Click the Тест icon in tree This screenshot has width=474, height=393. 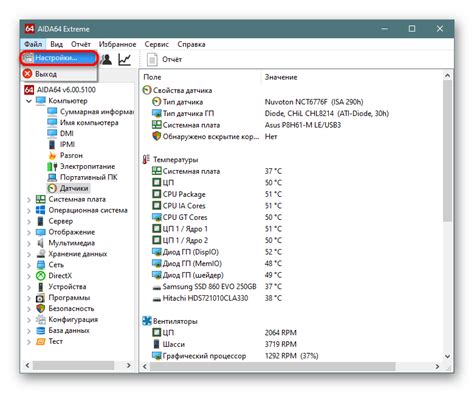tap(40, 342)
